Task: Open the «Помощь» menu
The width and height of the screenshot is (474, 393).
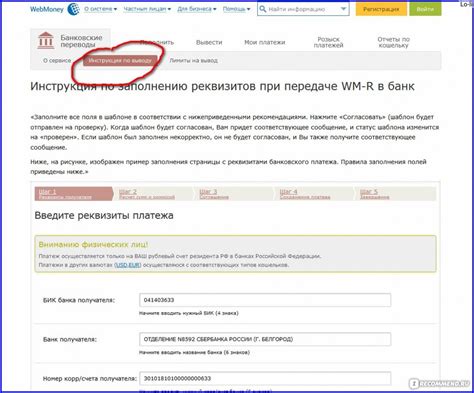Action: (236, 9)
